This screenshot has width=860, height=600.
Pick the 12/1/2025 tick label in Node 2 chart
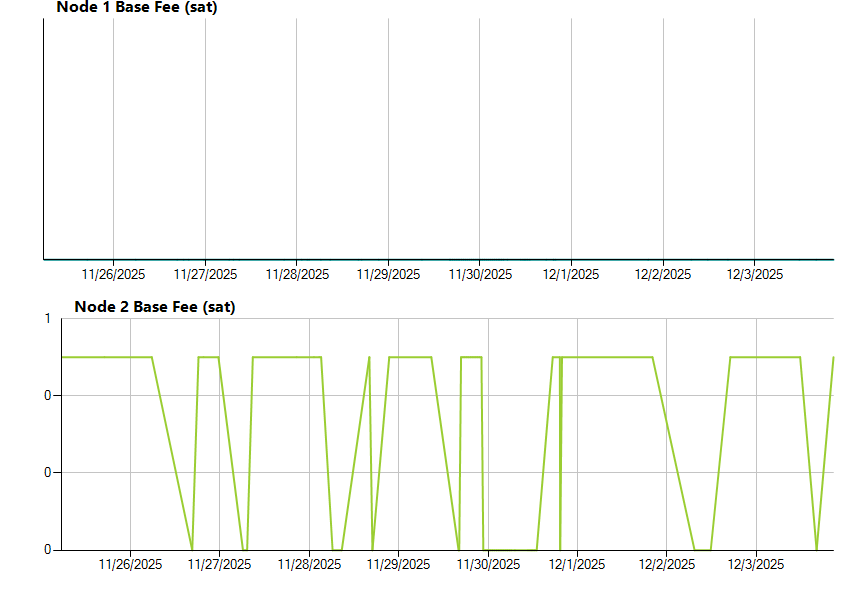click(x=576, y=565)
